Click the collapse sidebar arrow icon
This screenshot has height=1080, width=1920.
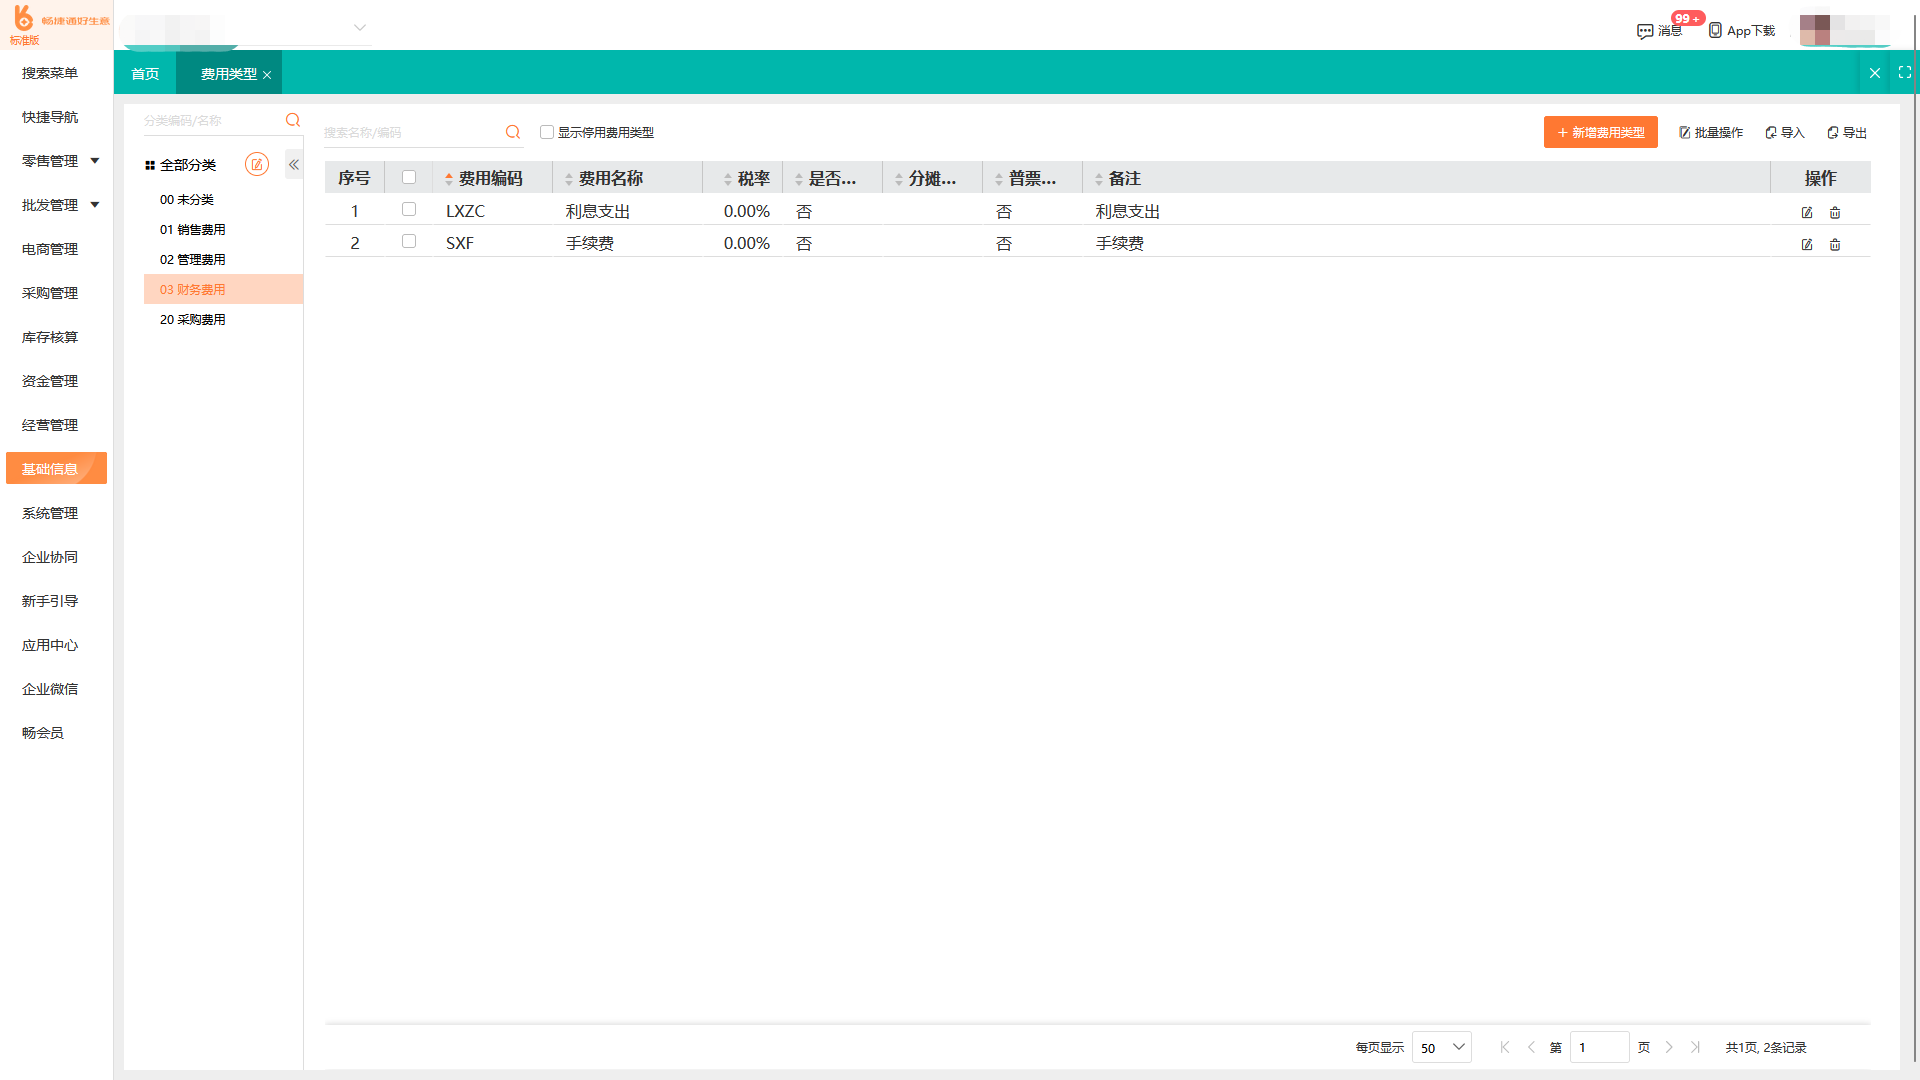pos(294,165)
